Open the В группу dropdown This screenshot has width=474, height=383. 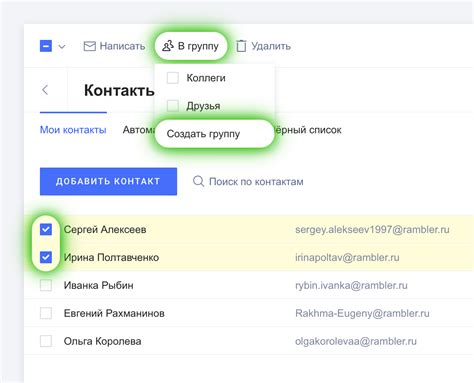click(x=191, y=46)
